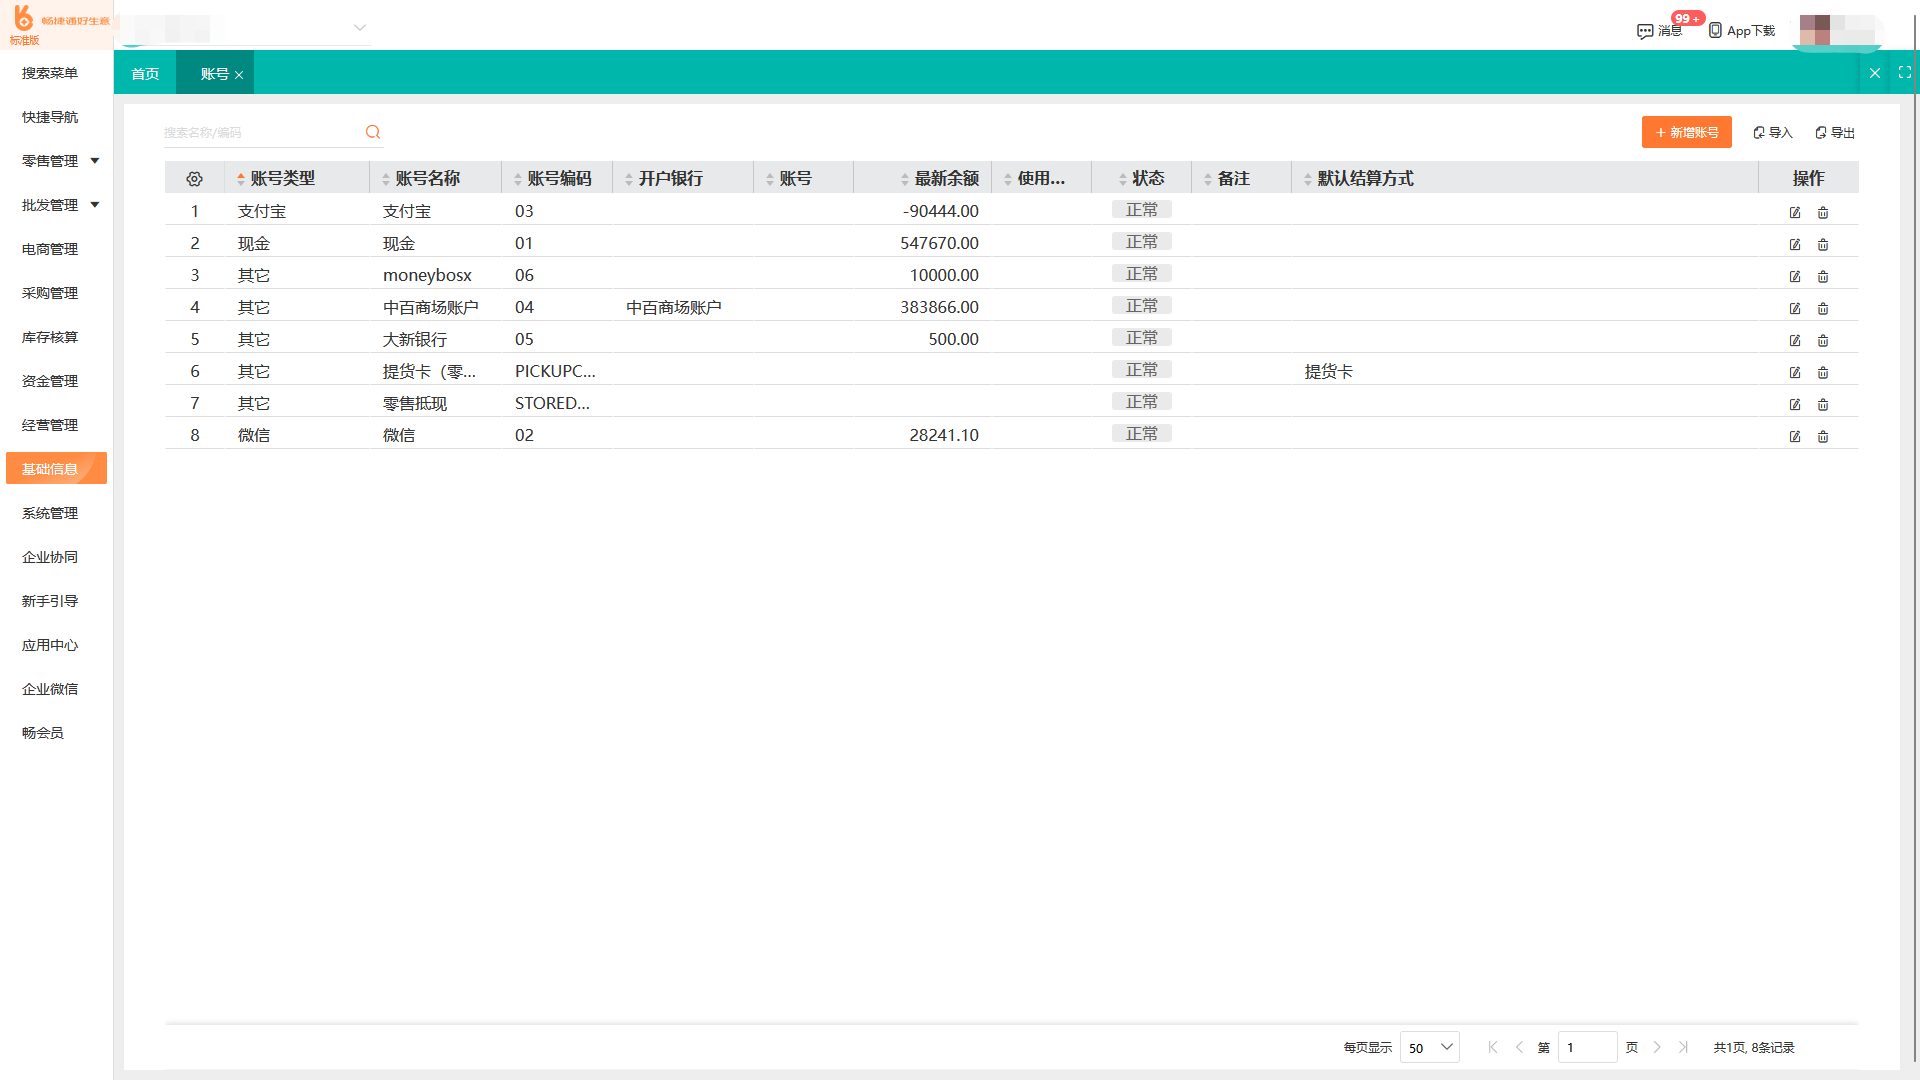The width and height of the screenshot is (1920, 1080).
Task: Switch to the 首页 tab
Action: (145, 74)
